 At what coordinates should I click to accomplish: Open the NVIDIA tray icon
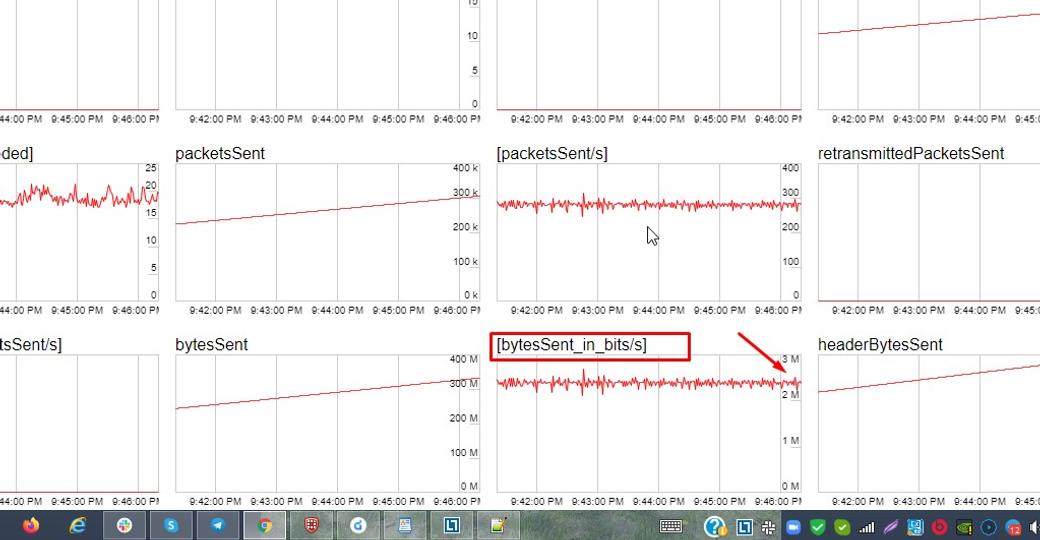(964, 527)
